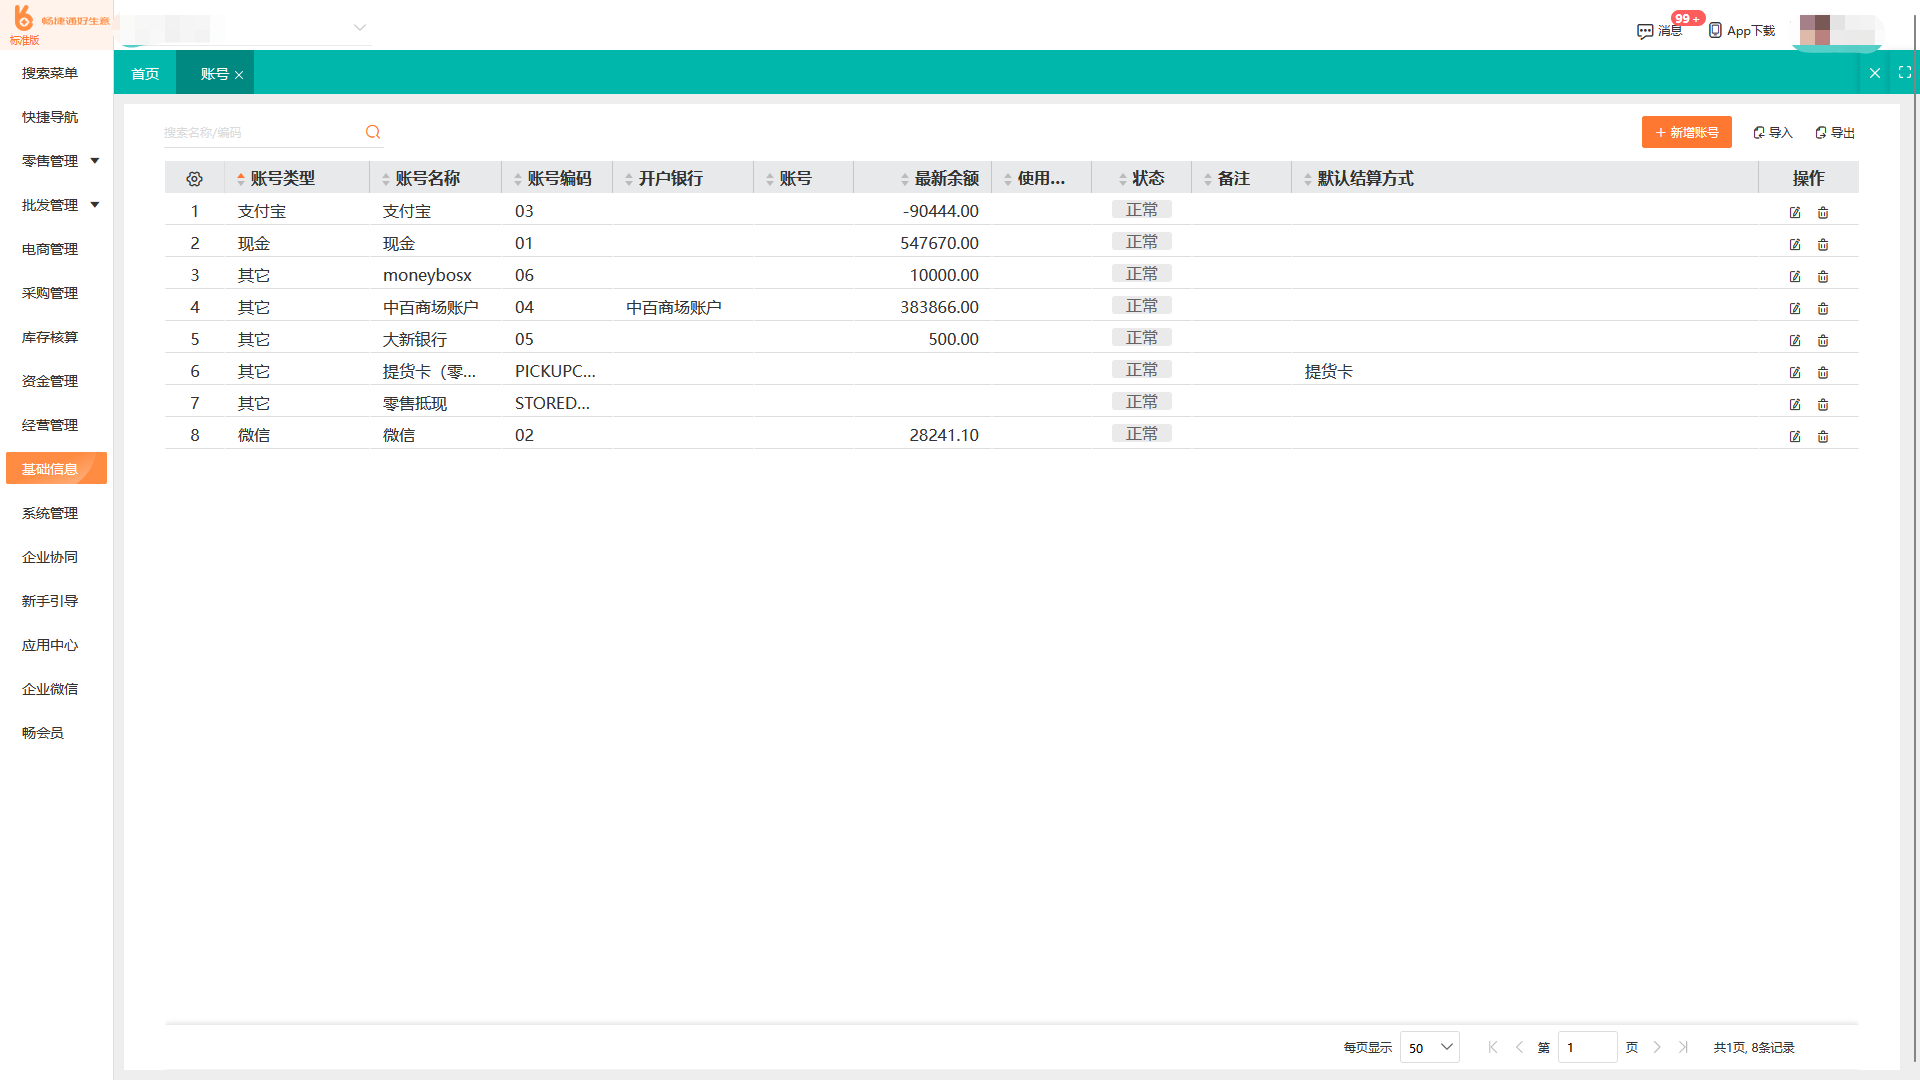Click the delete icon for 现金 account
Image resolution: width=1920 pixels, height=1080 pixels.
pyautogui.click(x=1822, y=243)
